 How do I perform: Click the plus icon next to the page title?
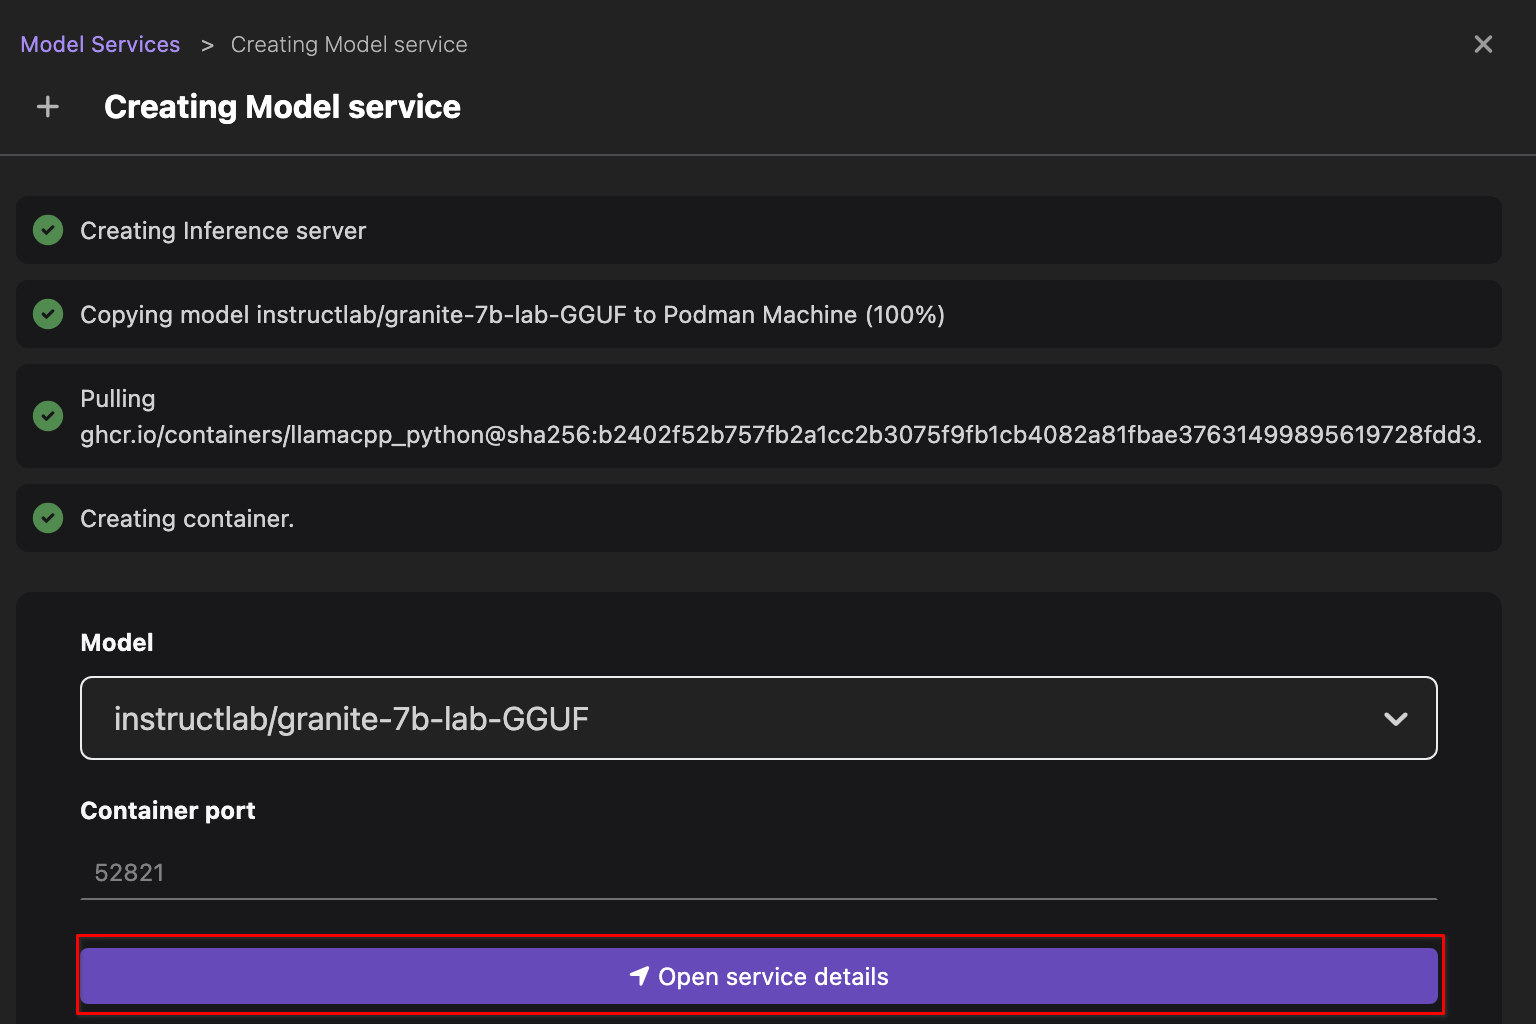click(x=47, y=106)
